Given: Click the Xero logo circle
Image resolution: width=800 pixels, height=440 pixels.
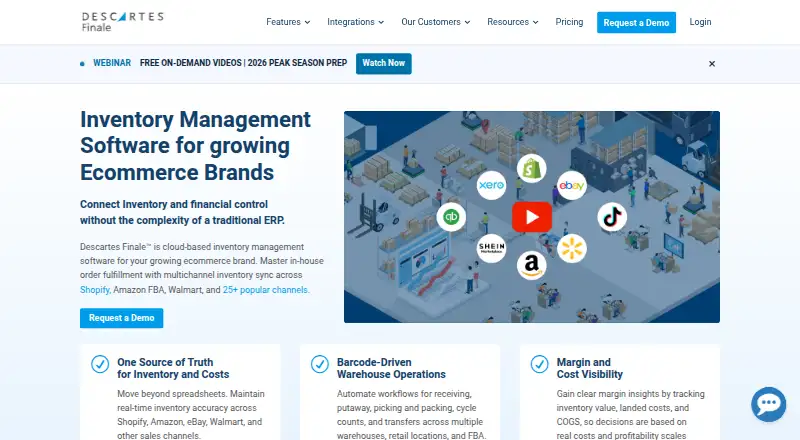Looking at the screenshot, I should tap(491, 185).
